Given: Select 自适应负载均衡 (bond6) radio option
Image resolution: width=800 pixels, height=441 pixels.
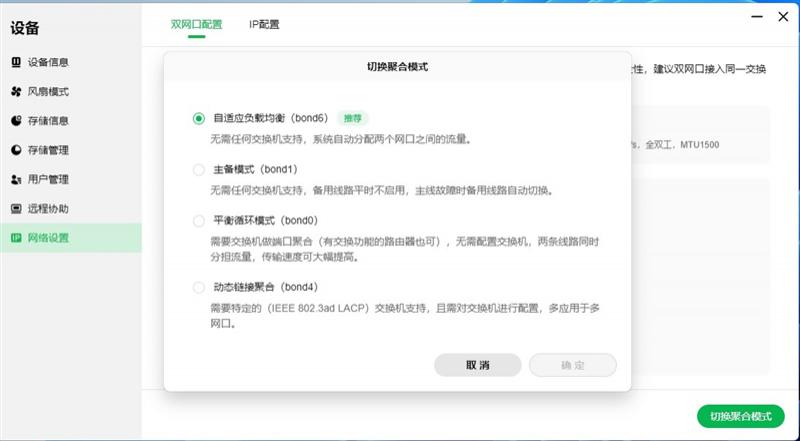Looking at the screenshot, I should (199, 118).
